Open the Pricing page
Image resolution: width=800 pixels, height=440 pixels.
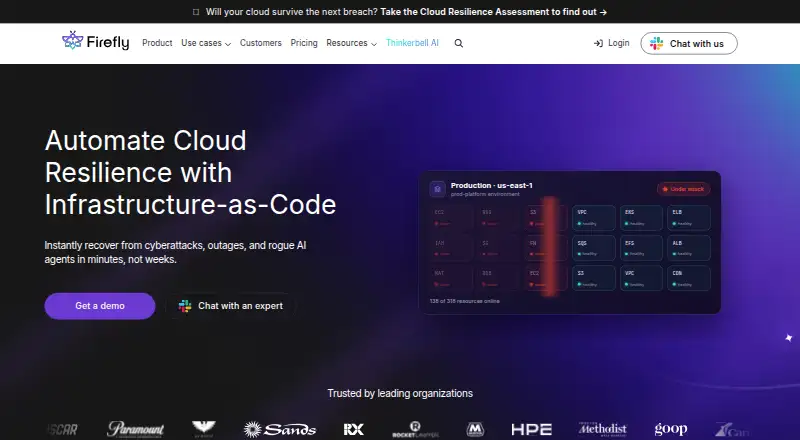304,43
